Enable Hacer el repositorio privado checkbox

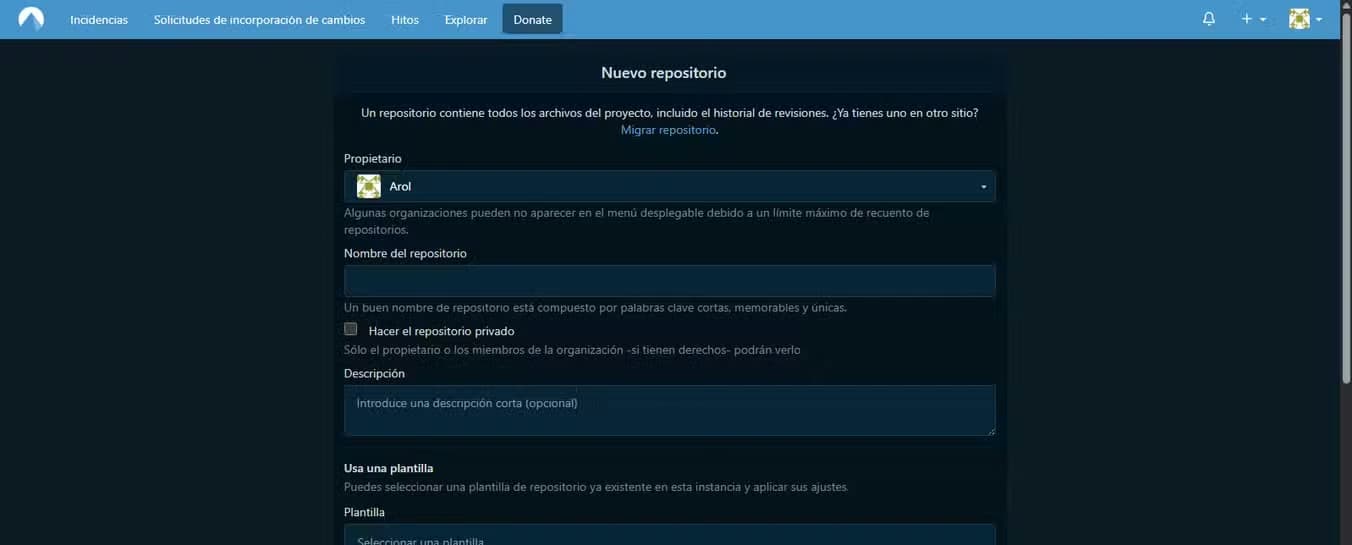tap(351, 329)
